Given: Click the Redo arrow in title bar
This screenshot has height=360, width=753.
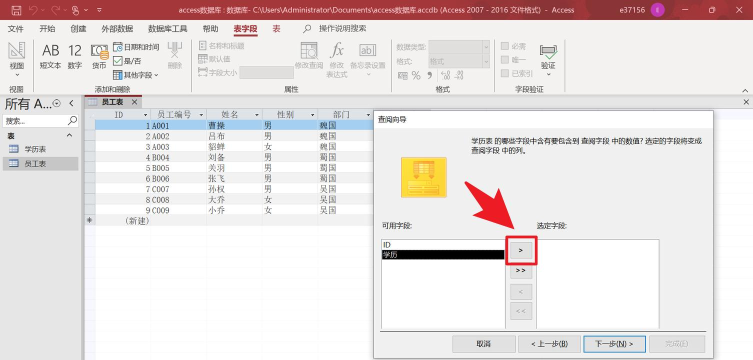Looking at the screenshot, I should pyautogui.click(x=54, y=10).
